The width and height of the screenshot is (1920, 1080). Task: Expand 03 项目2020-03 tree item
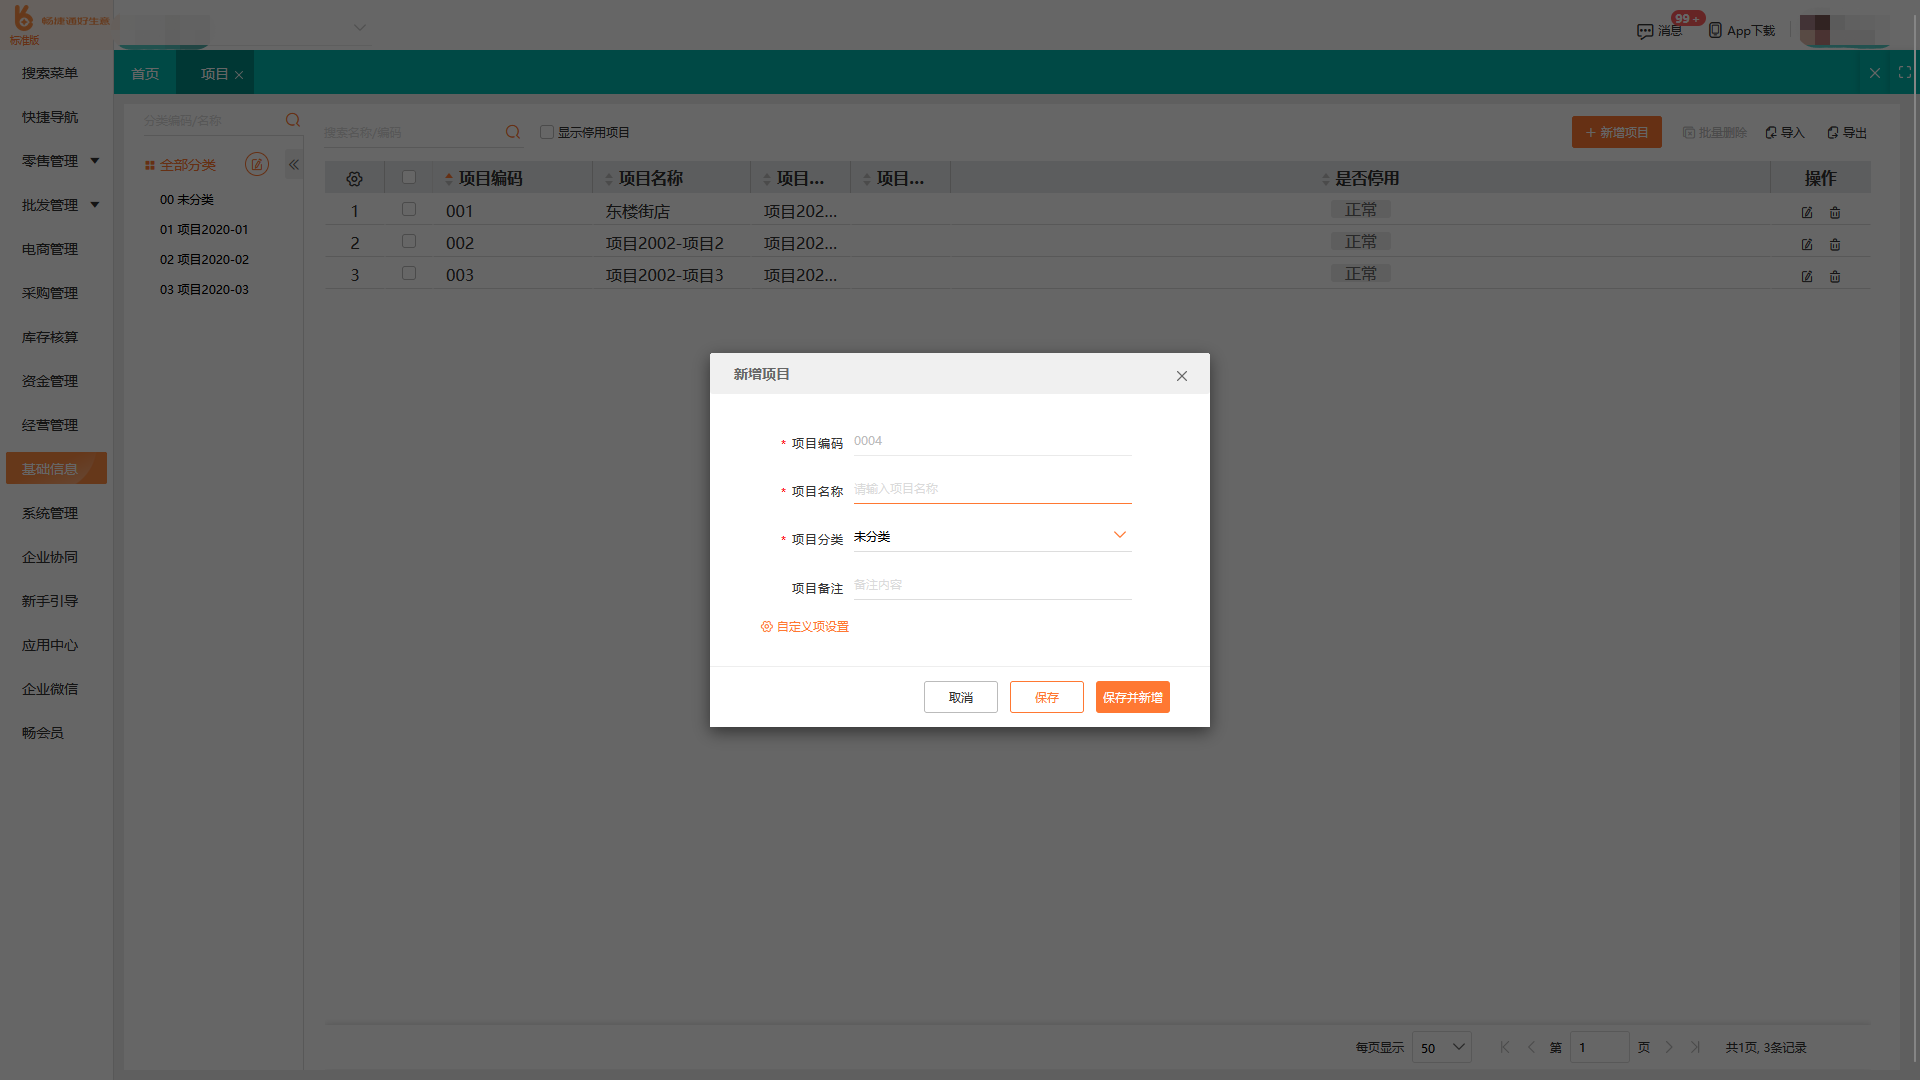(x=203, y=289)
